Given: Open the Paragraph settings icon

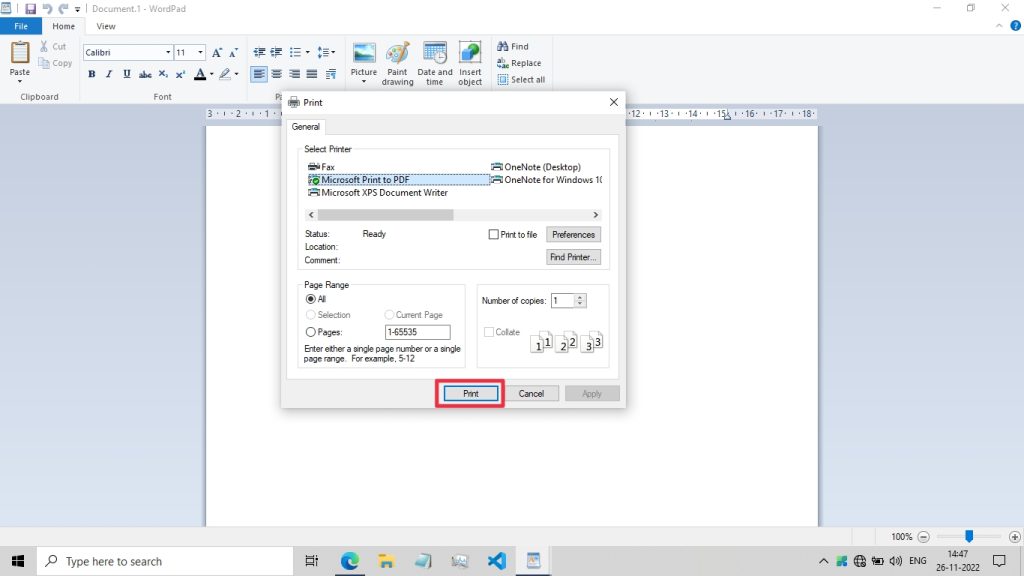Looking at the screenshot, I should [330, 74].
